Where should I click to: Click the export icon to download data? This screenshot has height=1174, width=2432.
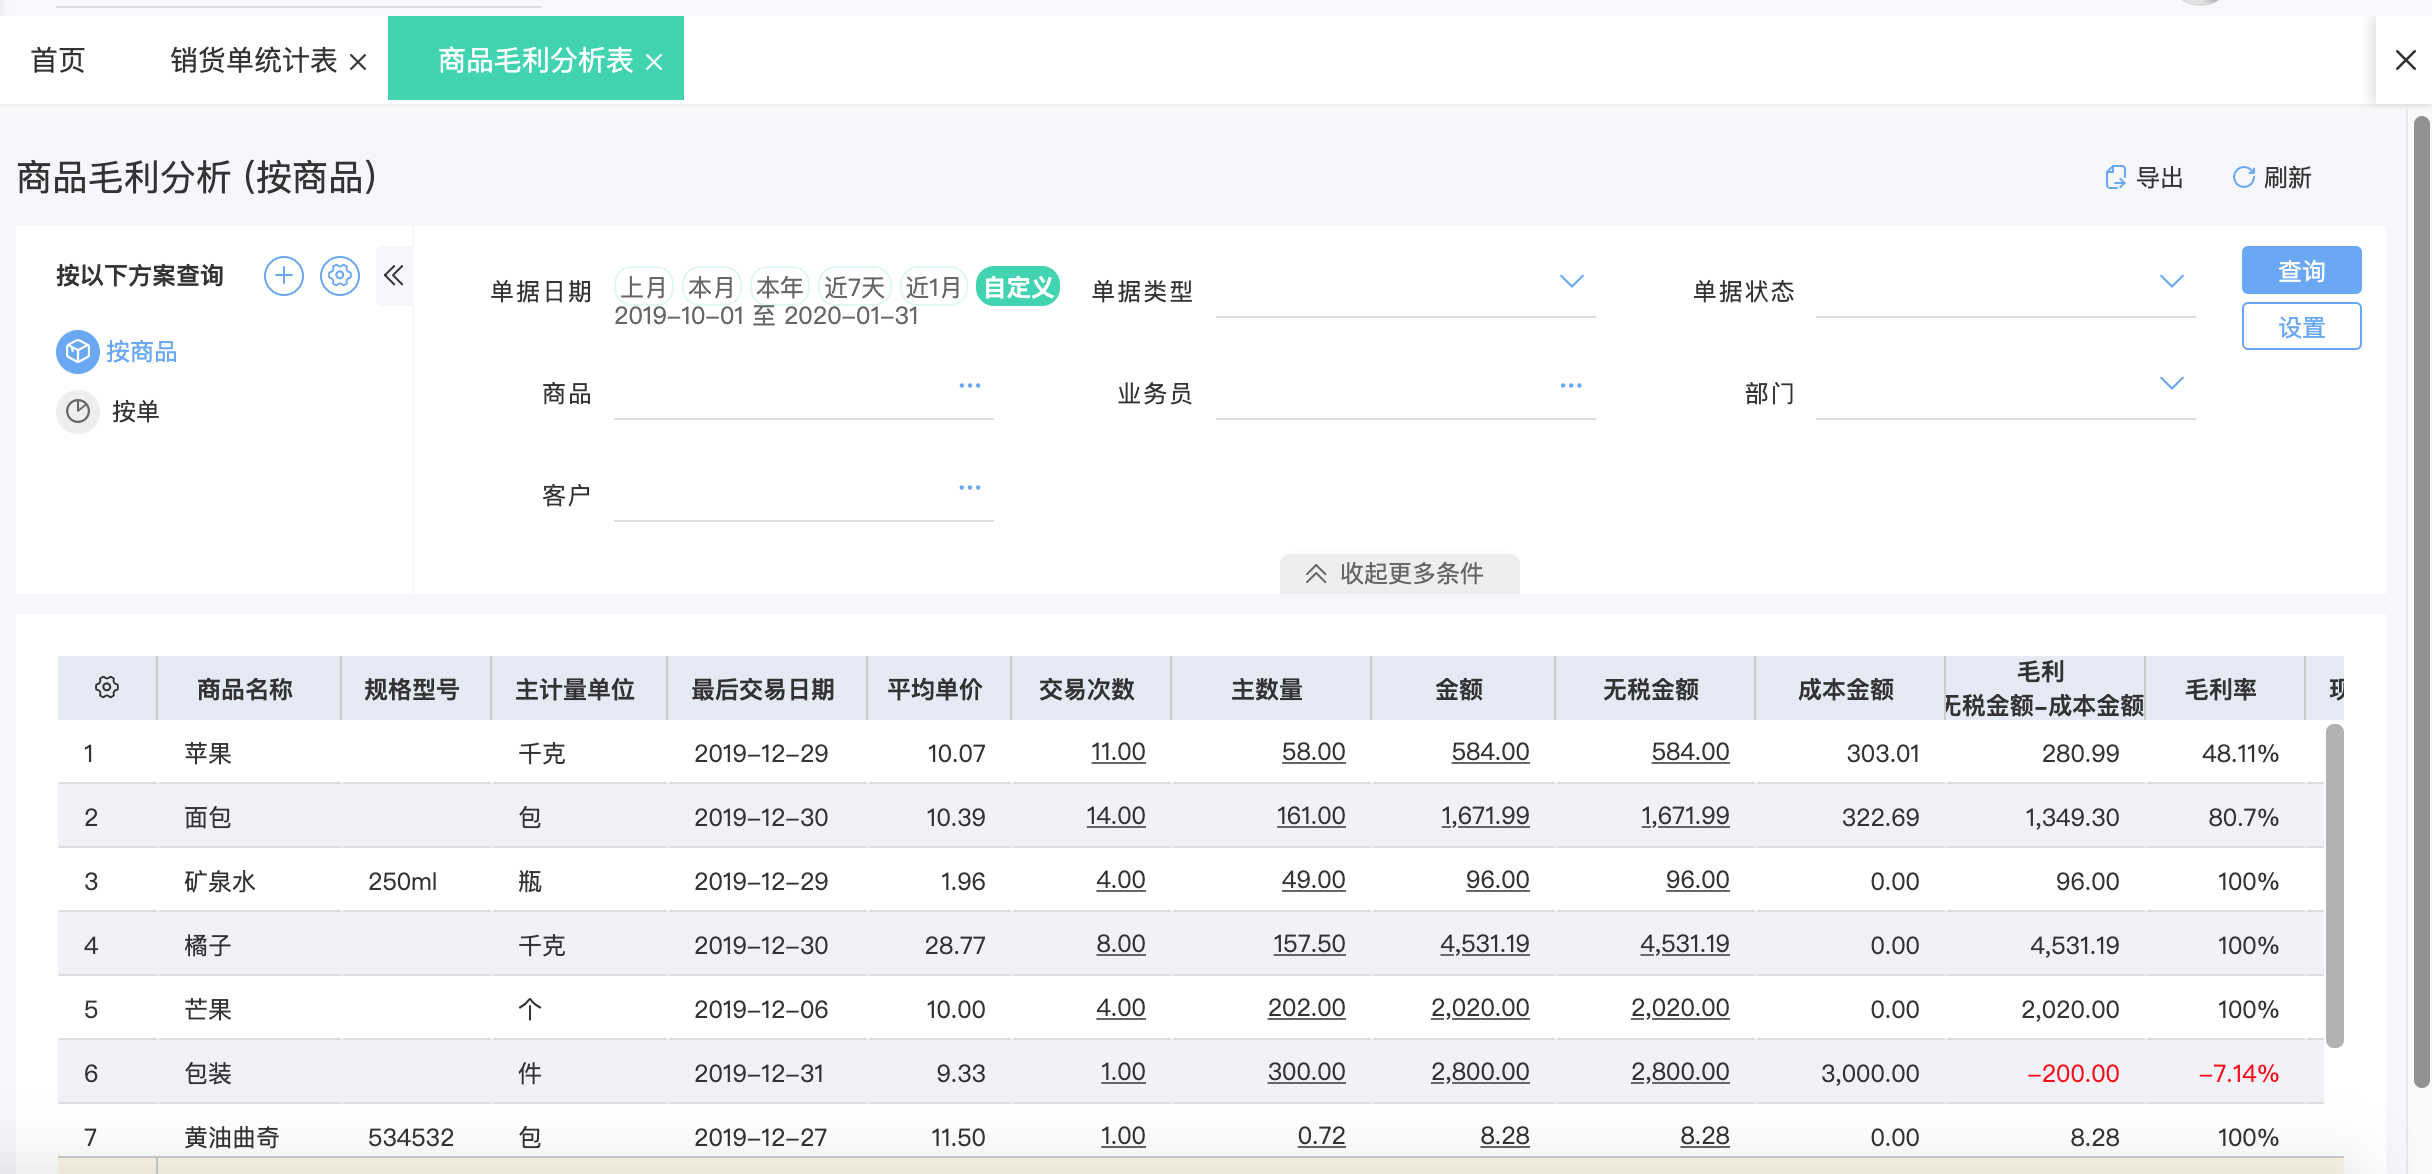coord(2114,177)
